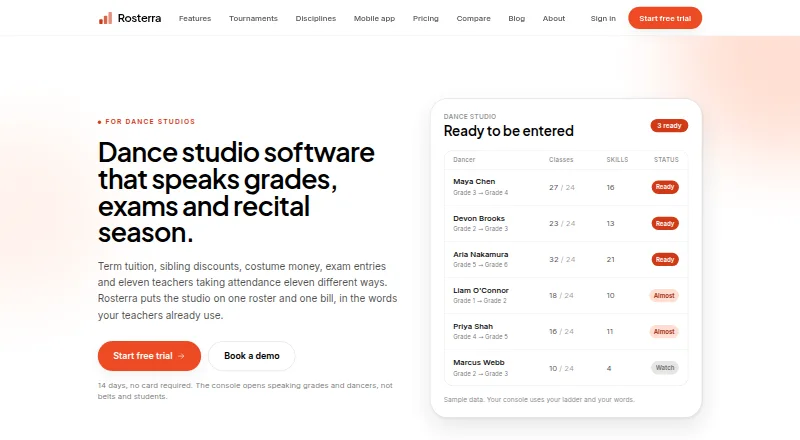This screenshot has height=440, width=800.
Task: Click the Rosterra brand name
Action: [x=139, y=18]
